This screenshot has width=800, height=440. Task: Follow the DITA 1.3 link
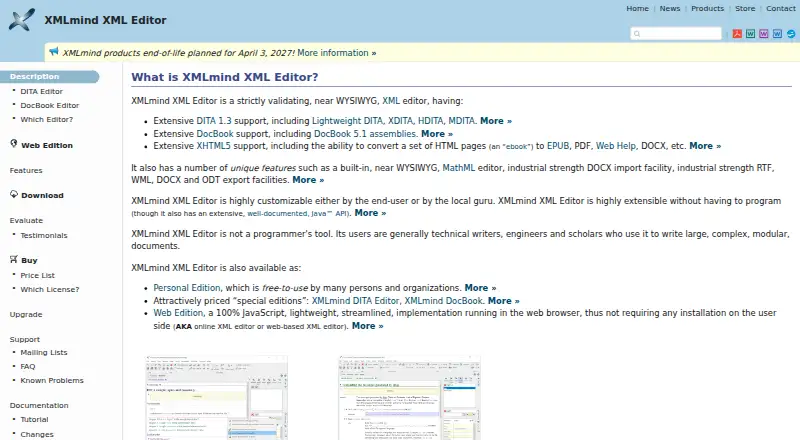[214, 121]
